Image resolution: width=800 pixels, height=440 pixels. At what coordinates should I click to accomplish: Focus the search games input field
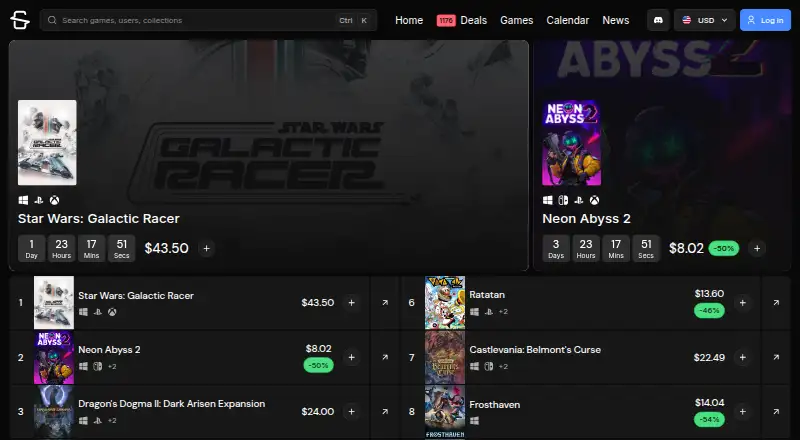[x=208, y=20]
